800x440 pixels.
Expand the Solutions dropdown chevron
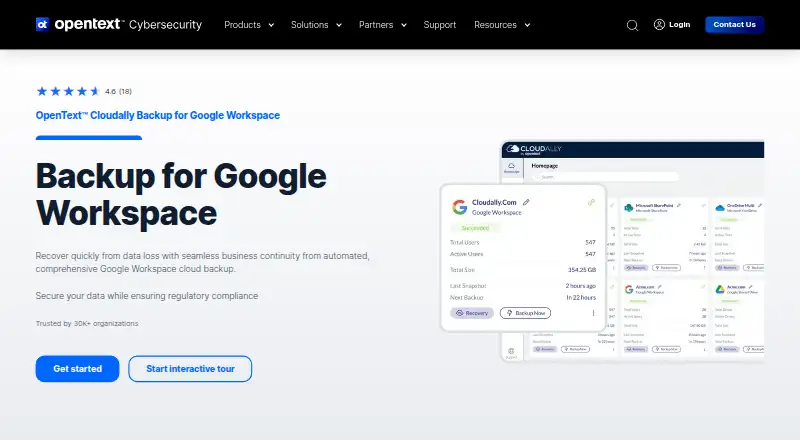click(339, 25)
